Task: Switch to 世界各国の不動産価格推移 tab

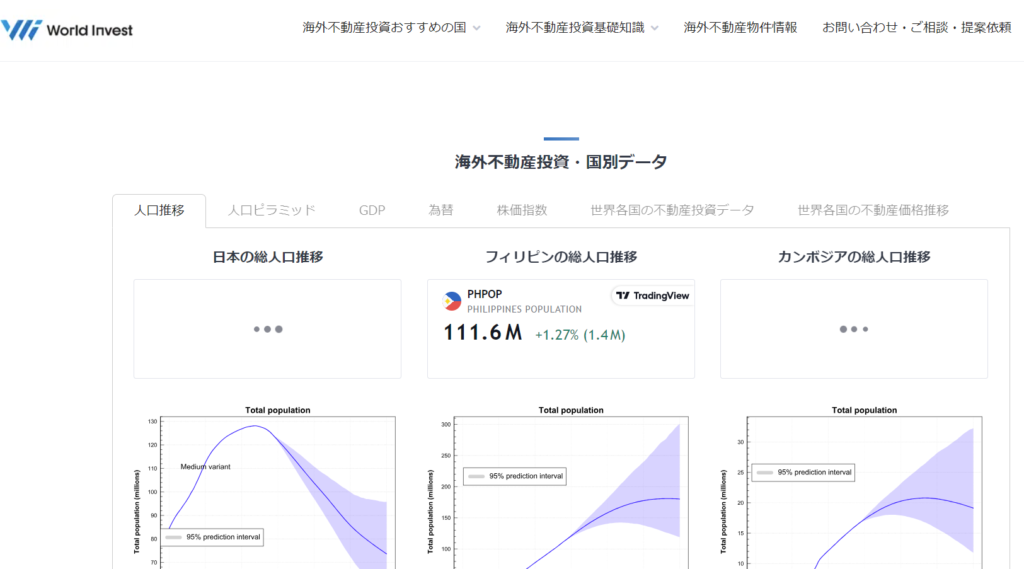Action: click(x=873, y=210)
